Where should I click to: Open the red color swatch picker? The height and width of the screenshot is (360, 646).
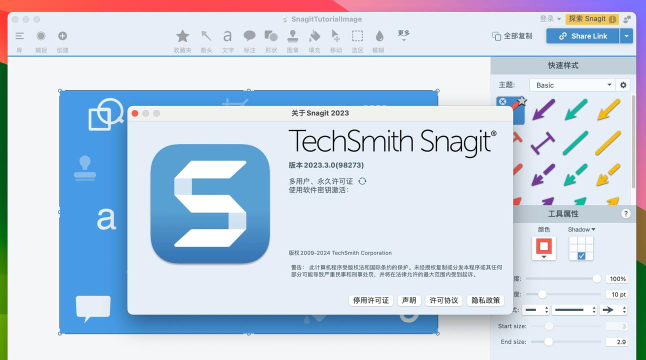(544, 248)
